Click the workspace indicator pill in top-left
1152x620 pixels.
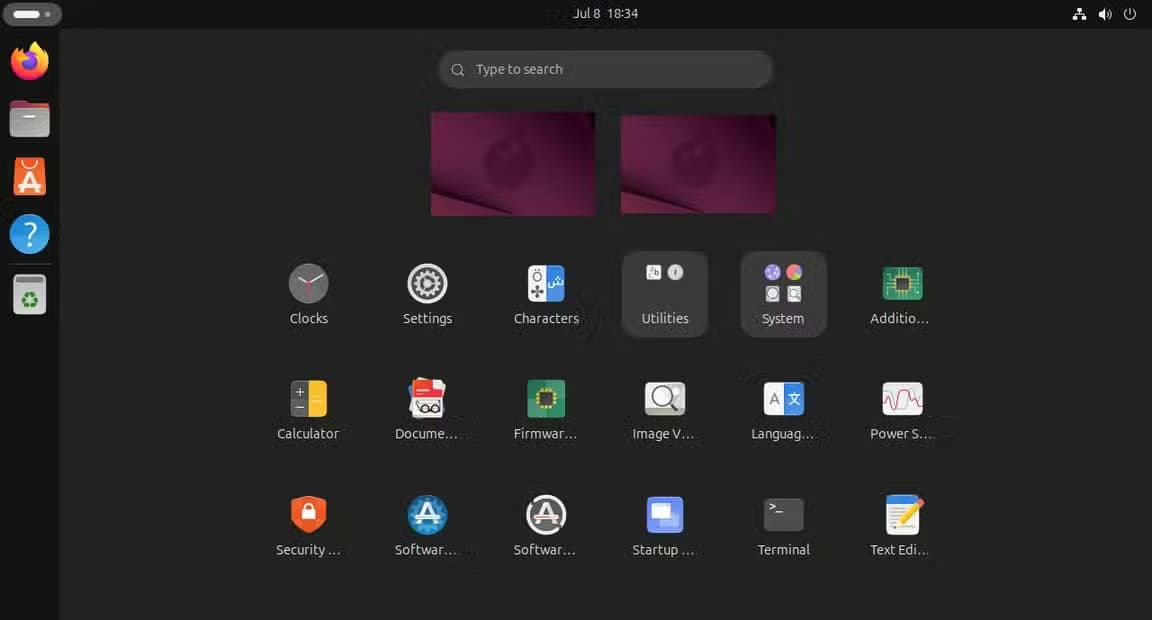[x=32, y=14]
